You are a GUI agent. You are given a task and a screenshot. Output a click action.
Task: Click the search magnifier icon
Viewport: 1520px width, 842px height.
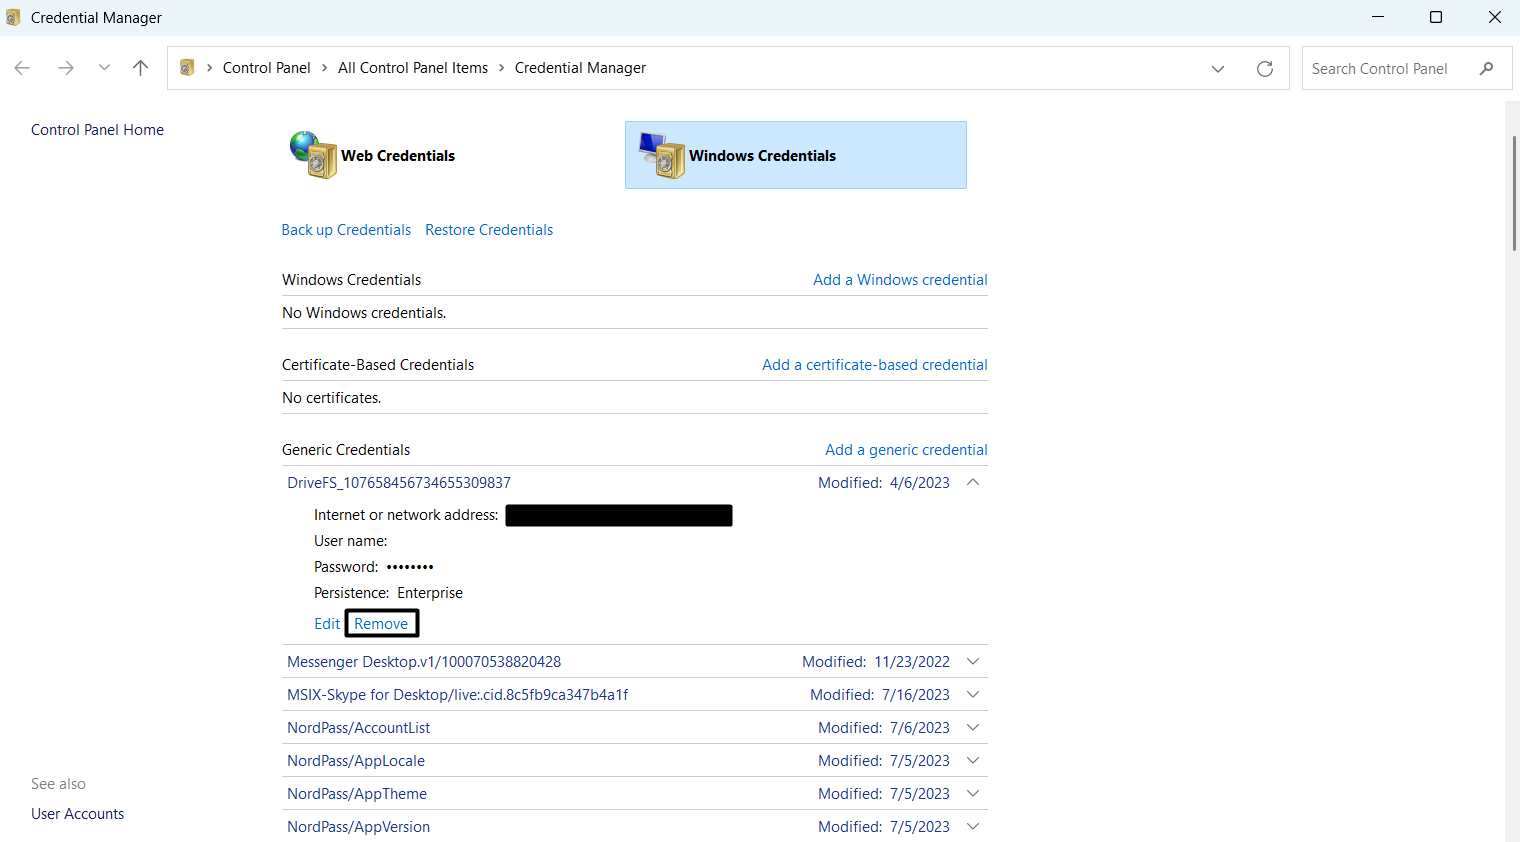pos(1487,68)
